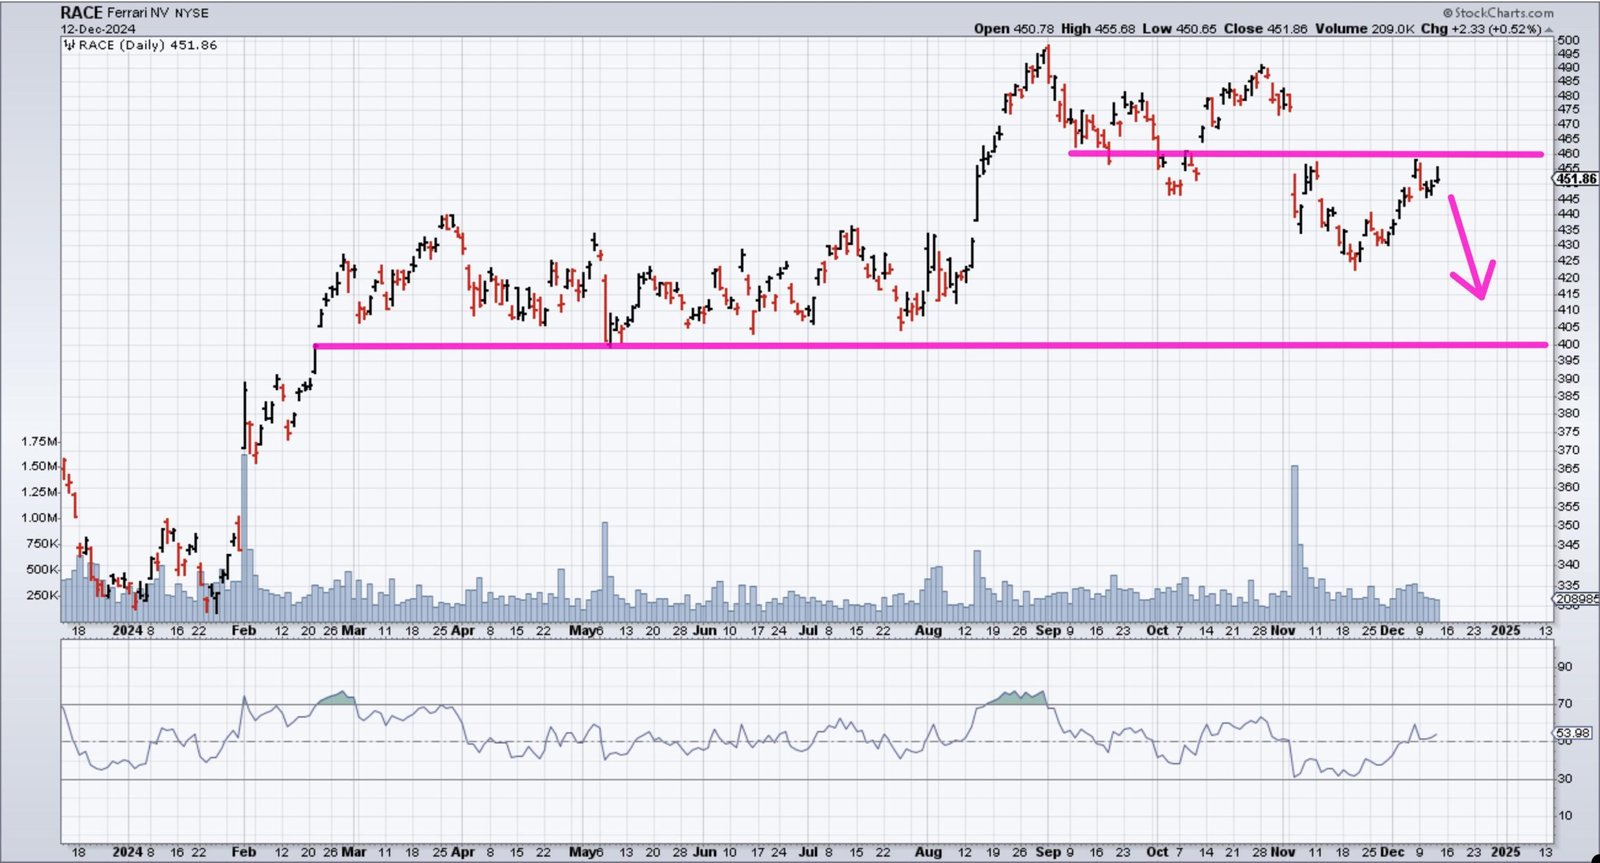Viewport: 1600px width, 863px height.
Task: Click the '2025' label on the bottom time axis
Action: click(1505, 852)
